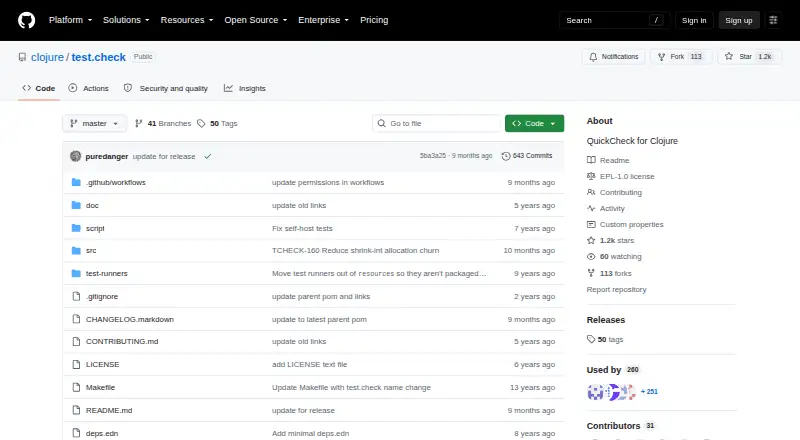Click the Contributing people icon
Screen dimensions: 800x440
591,192
